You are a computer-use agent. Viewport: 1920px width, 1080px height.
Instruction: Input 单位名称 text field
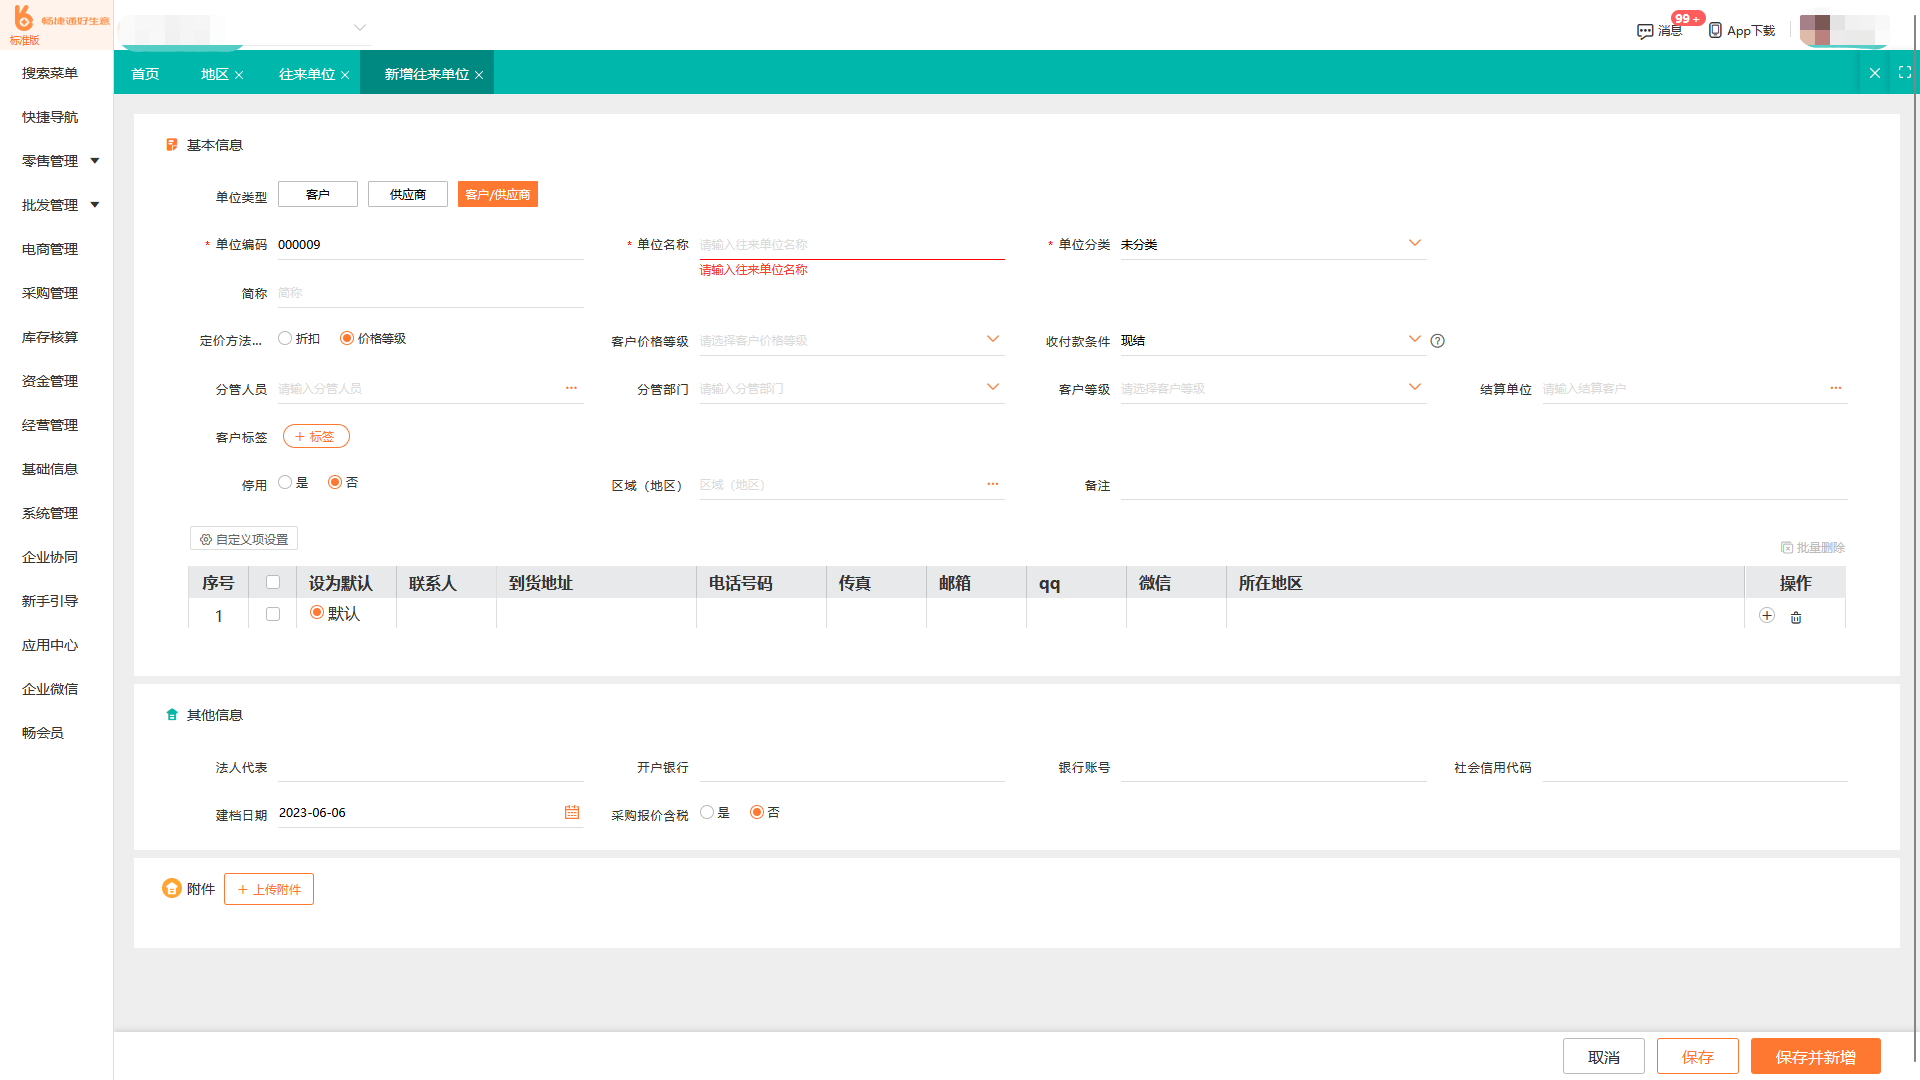pyautogui.click(x=851, y=244)
